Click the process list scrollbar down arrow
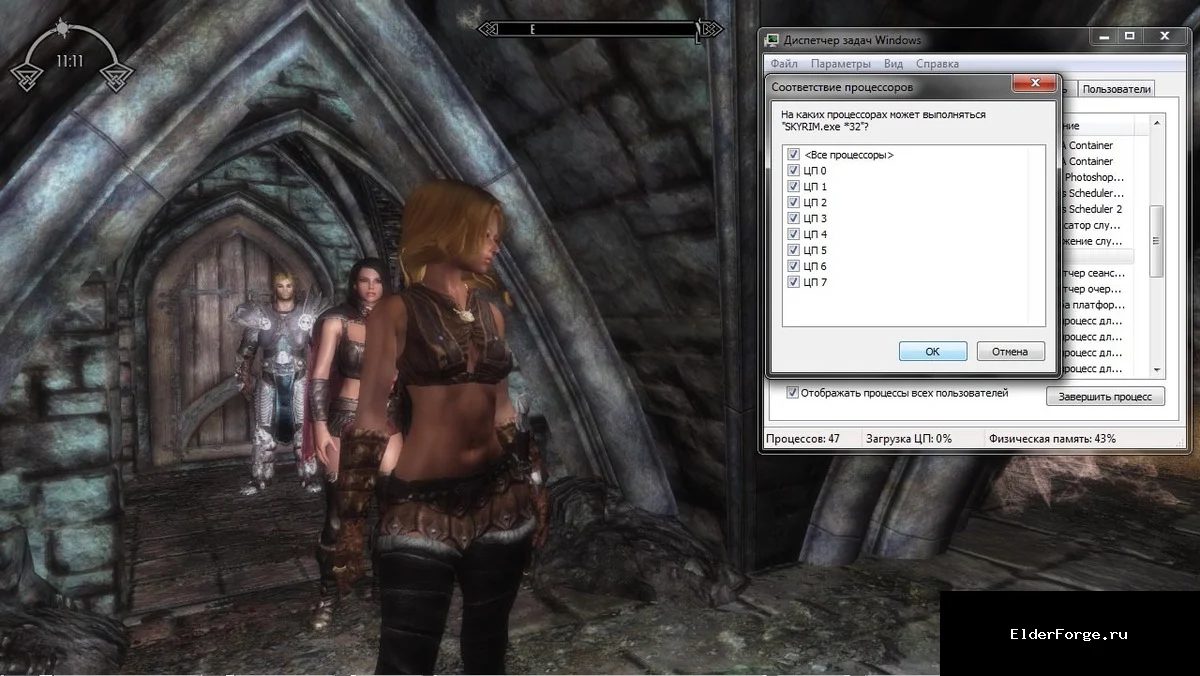The width and height of the screenshot is (1200, 676). click(x=1158, y=369)
